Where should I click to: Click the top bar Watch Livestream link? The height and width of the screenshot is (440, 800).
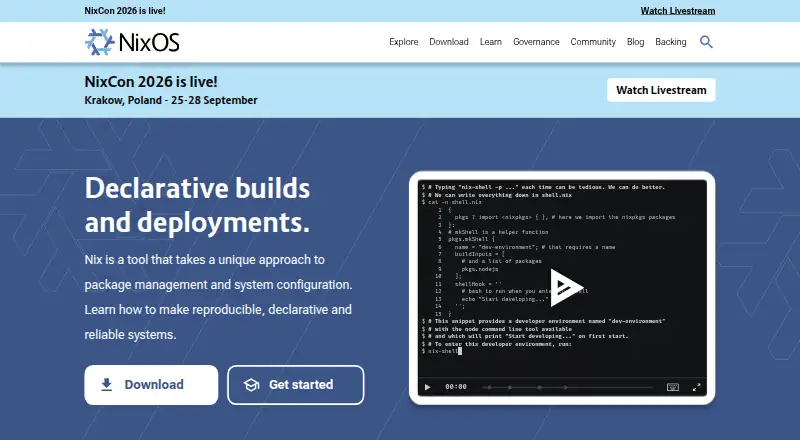(678, 11)
